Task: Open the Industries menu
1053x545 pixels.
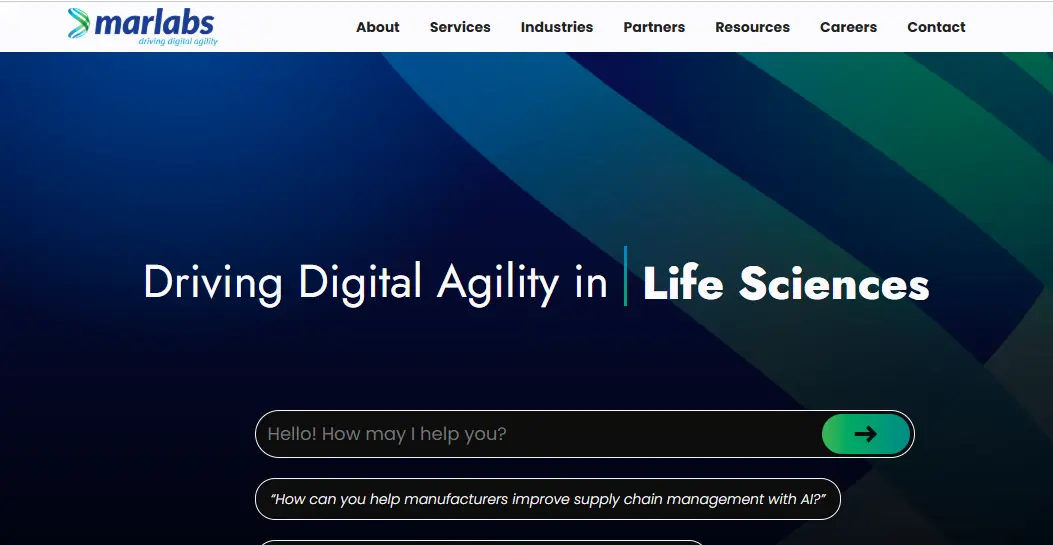Action: click(x=557, y=28)
